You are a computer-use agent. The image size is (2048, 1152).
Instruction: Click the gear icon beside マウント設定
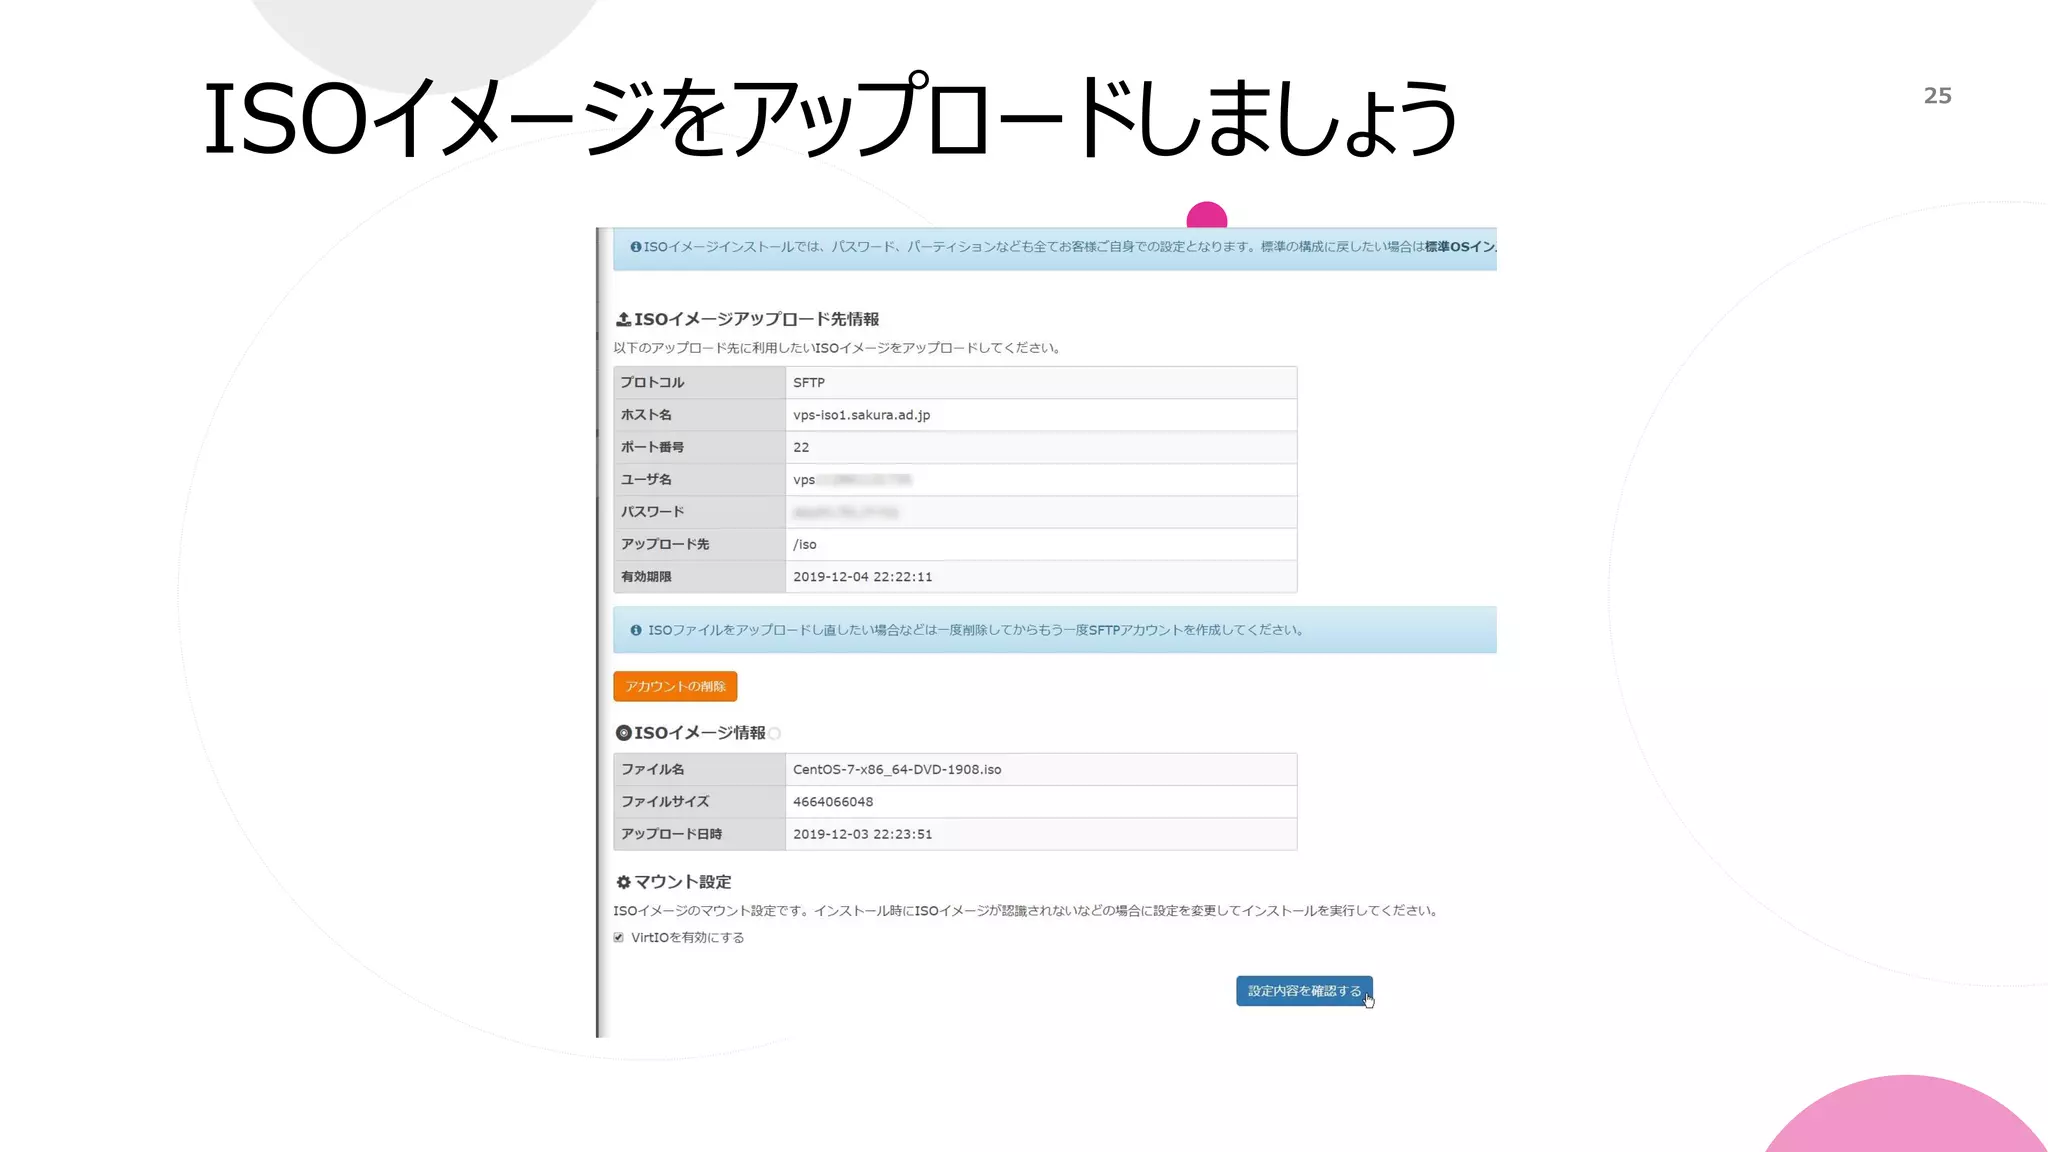tap(621, 882)
